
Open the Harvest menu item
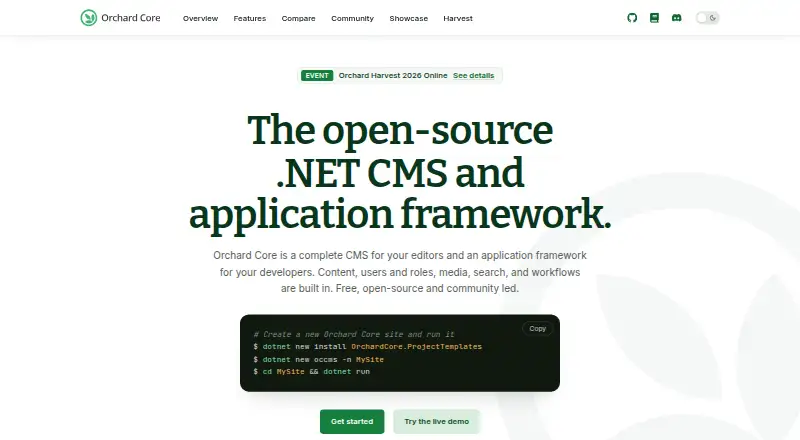tap(458, 18)
